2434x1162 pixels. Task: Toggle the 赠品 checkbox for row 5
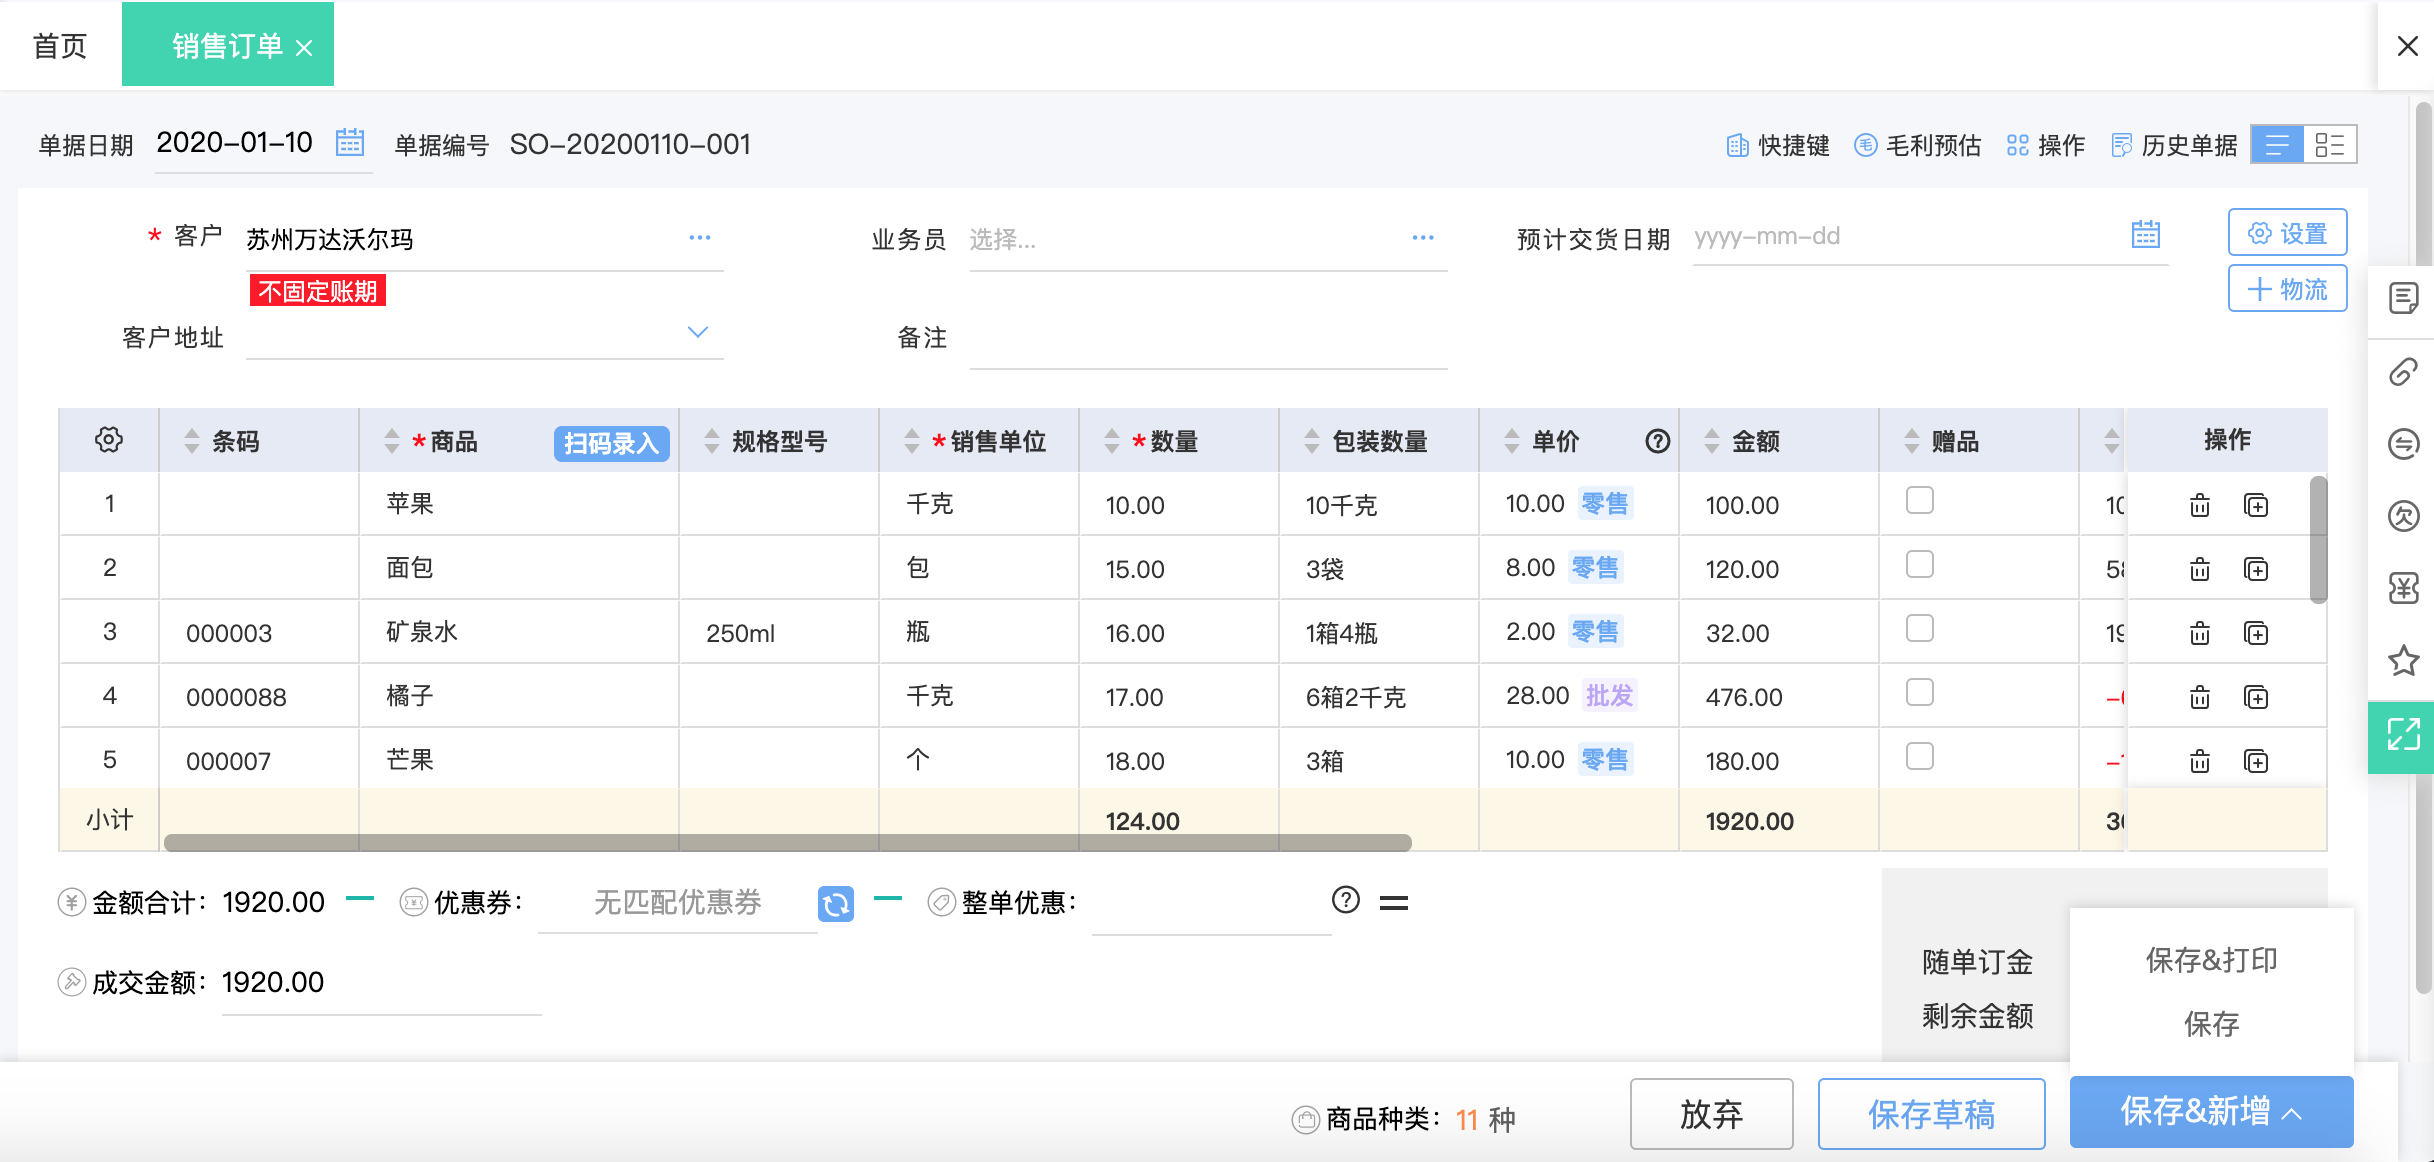(1920, 759)
